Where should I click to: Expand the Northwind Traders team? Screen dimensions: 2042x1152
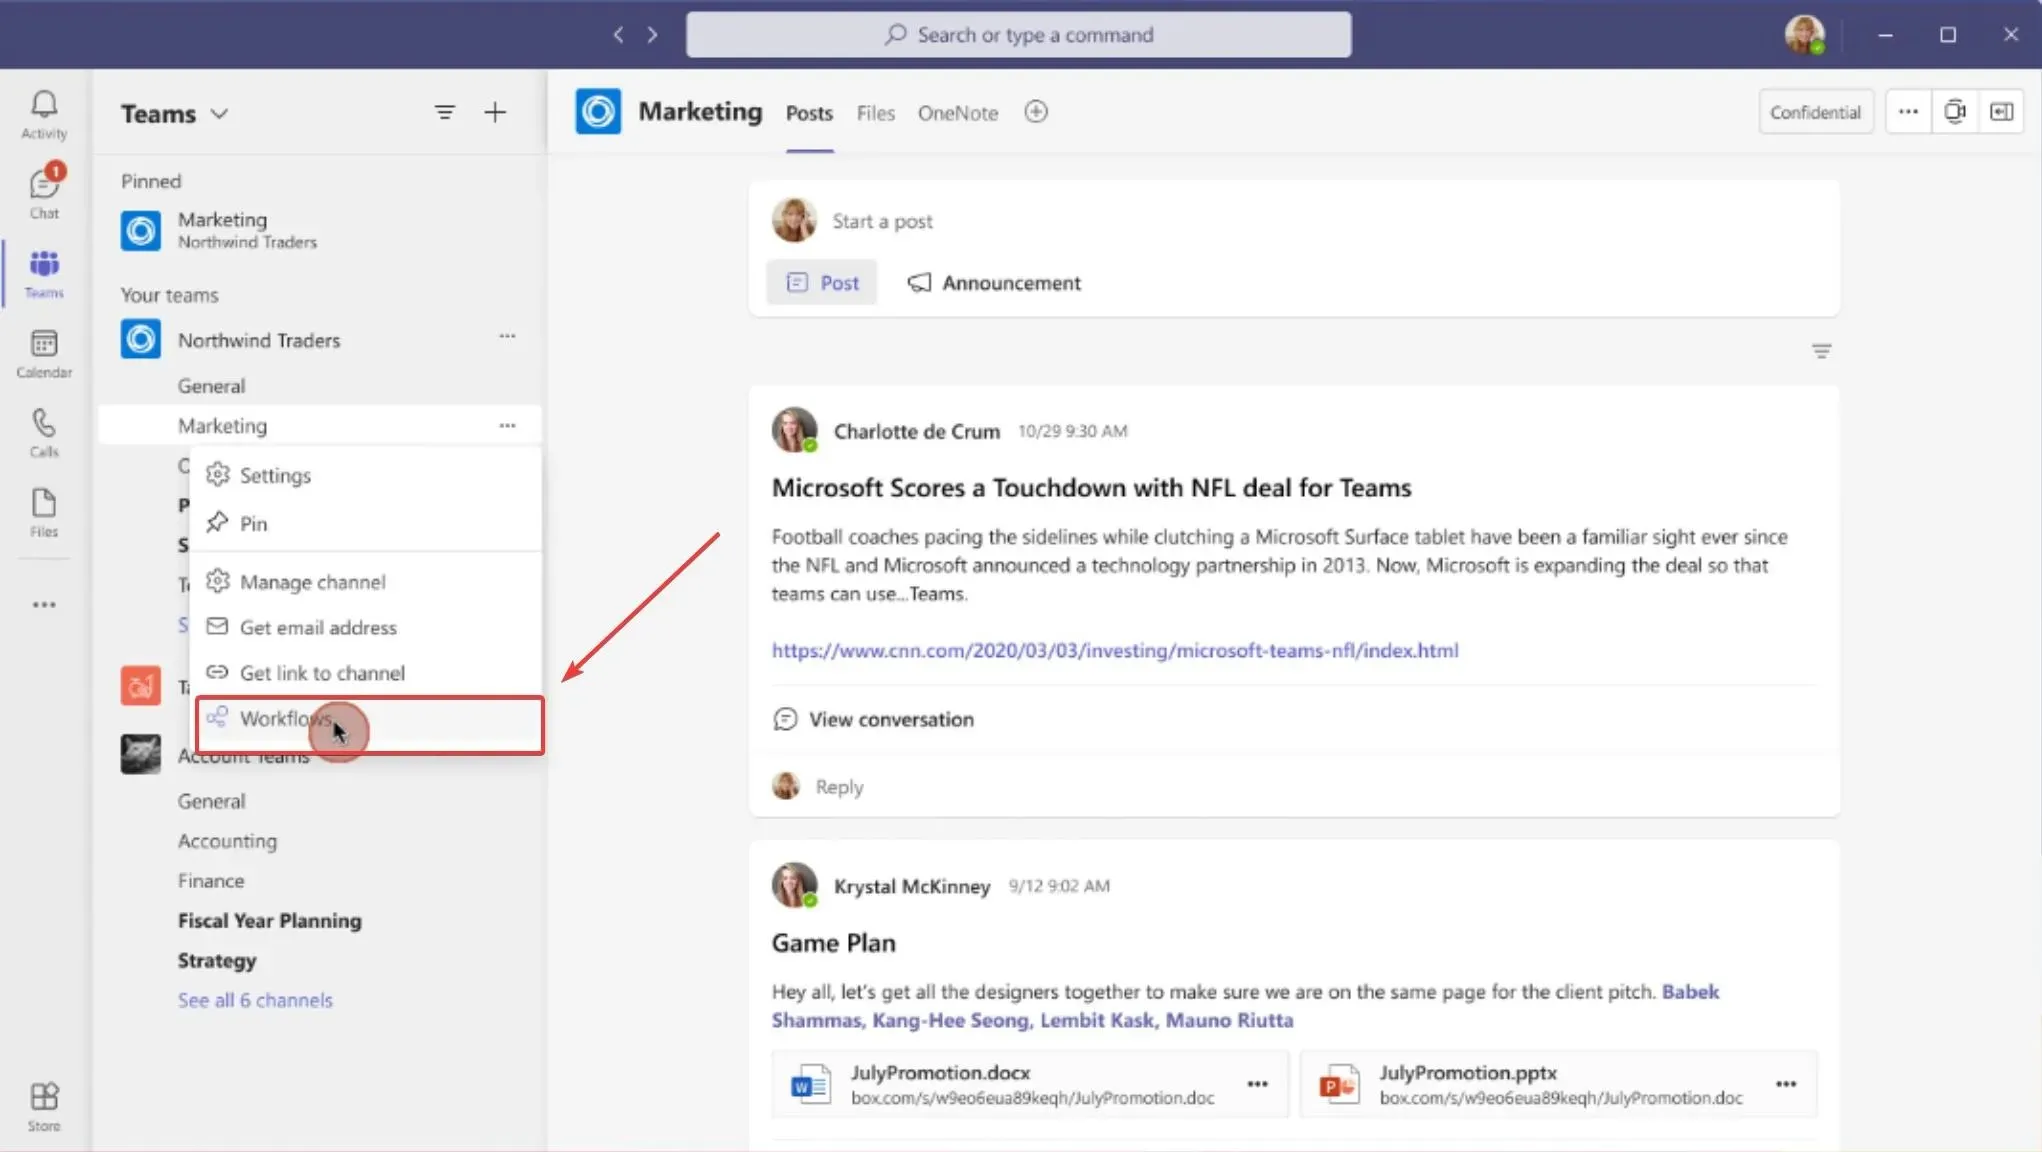259,340
